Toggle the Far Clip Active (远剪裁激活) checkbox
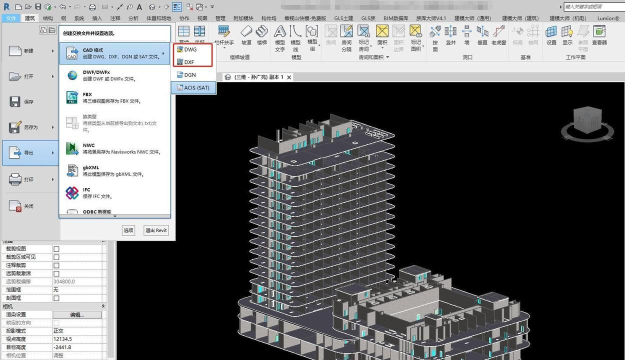This screenshot has height=360, width=625. click(x=56, y=273)
